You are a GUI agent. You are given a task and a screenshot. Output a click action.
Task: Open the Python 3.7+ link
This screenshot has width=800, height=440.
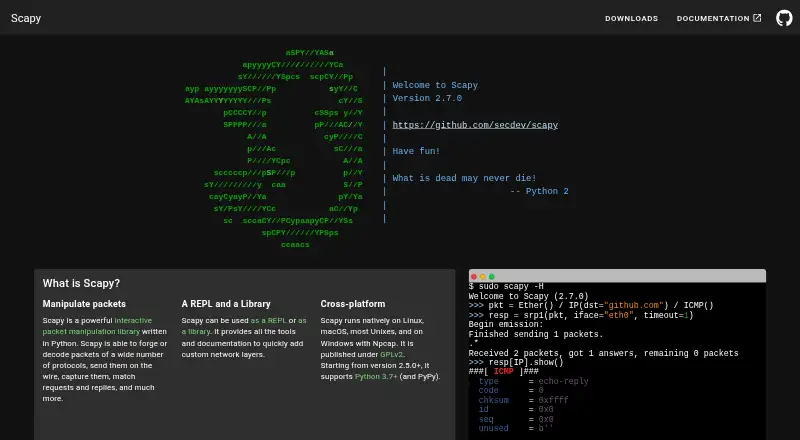376,377
